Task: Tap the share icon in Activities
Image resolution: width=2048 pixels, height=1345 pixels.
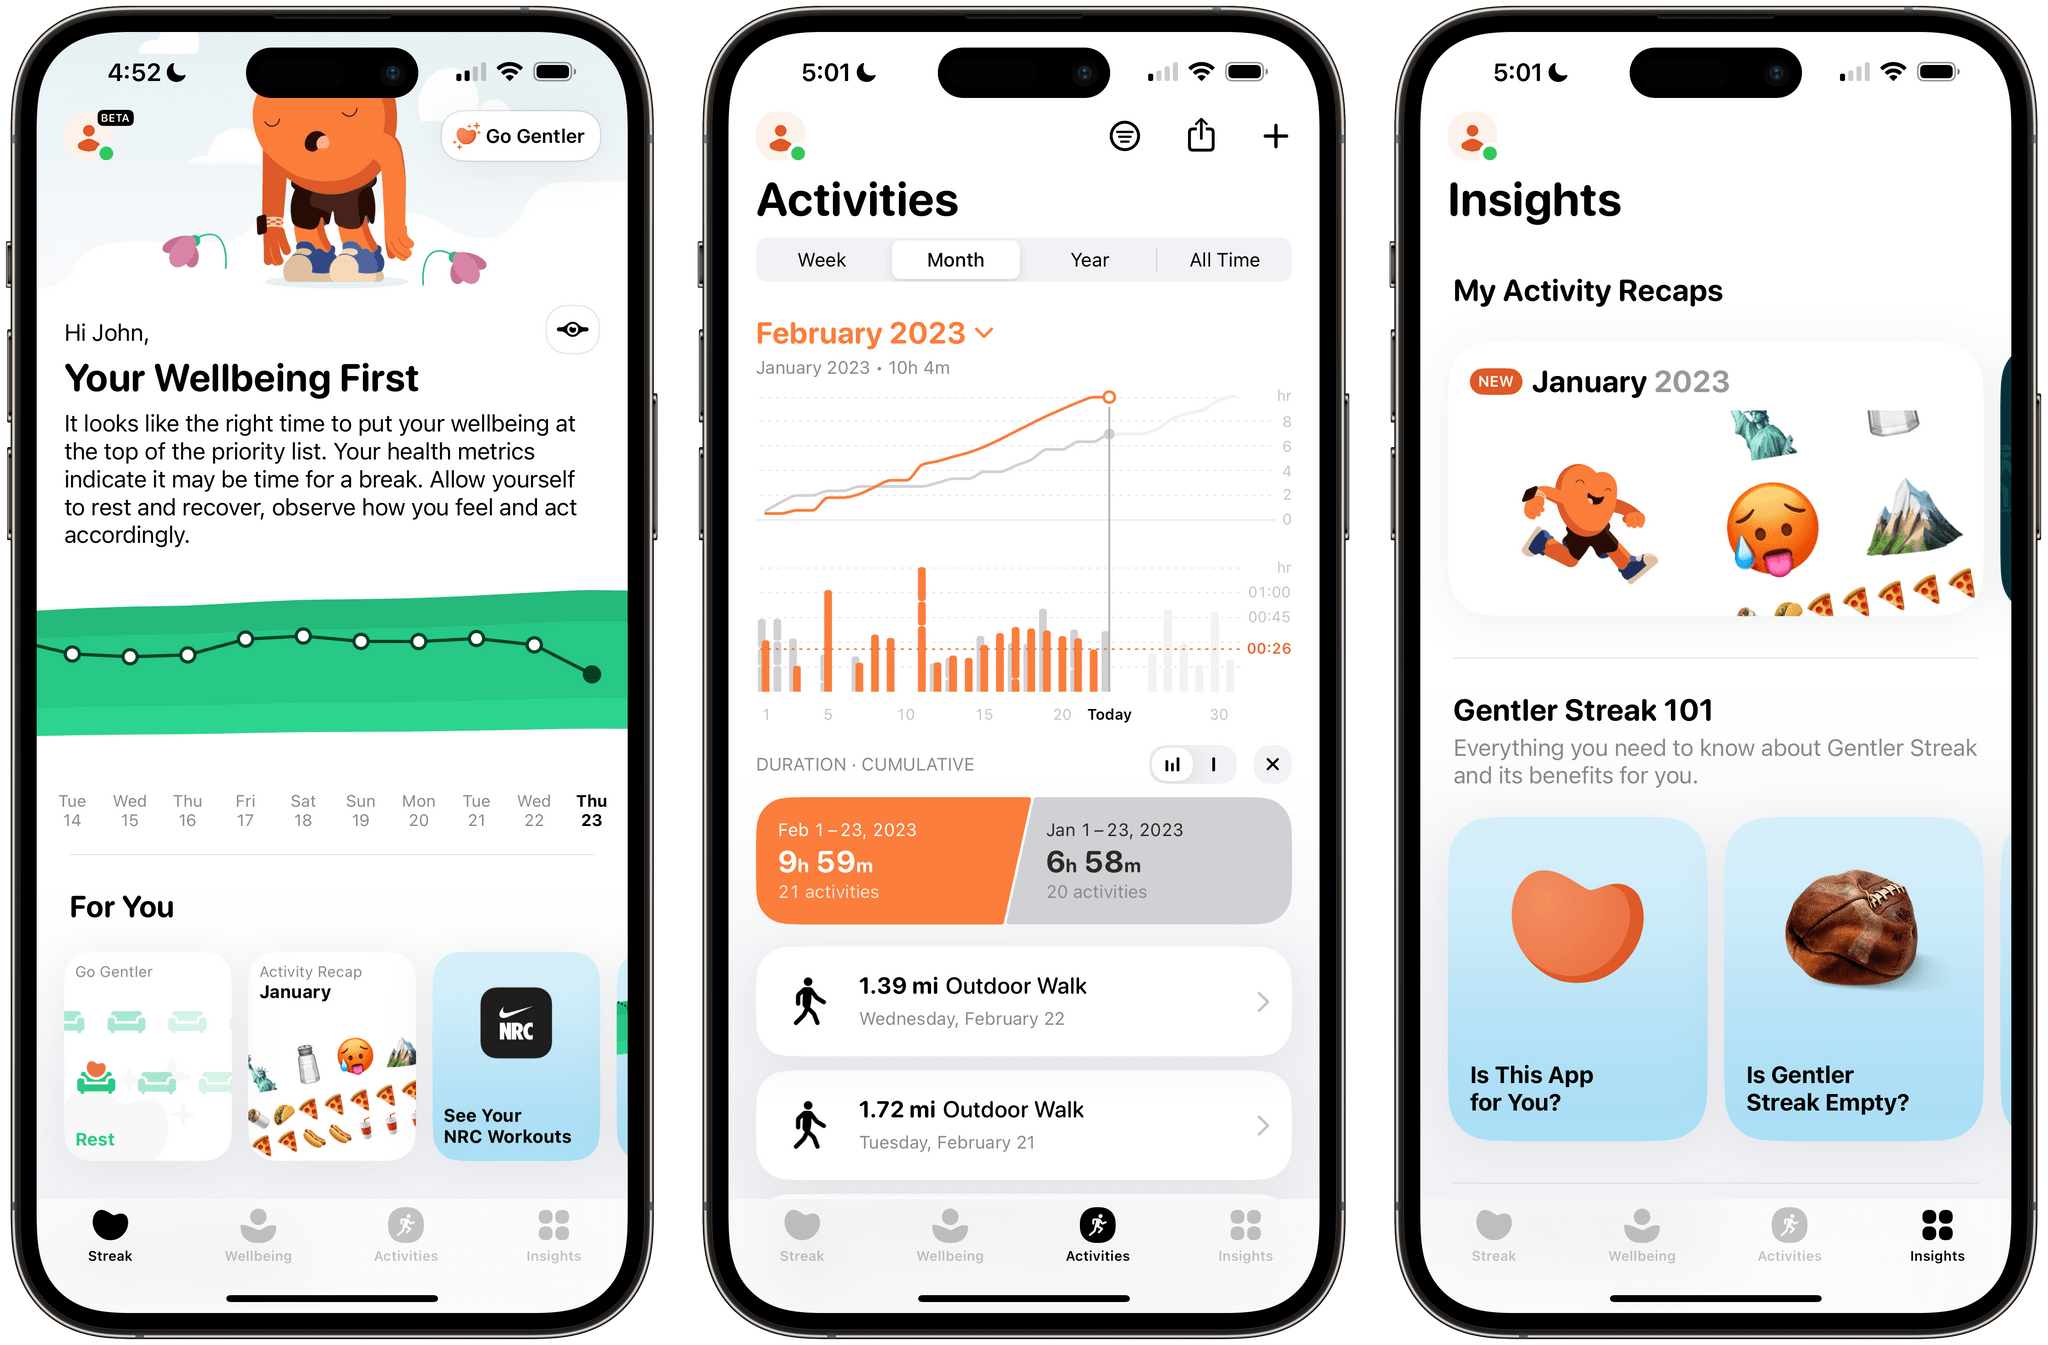Action: [x=1202, y=137]
